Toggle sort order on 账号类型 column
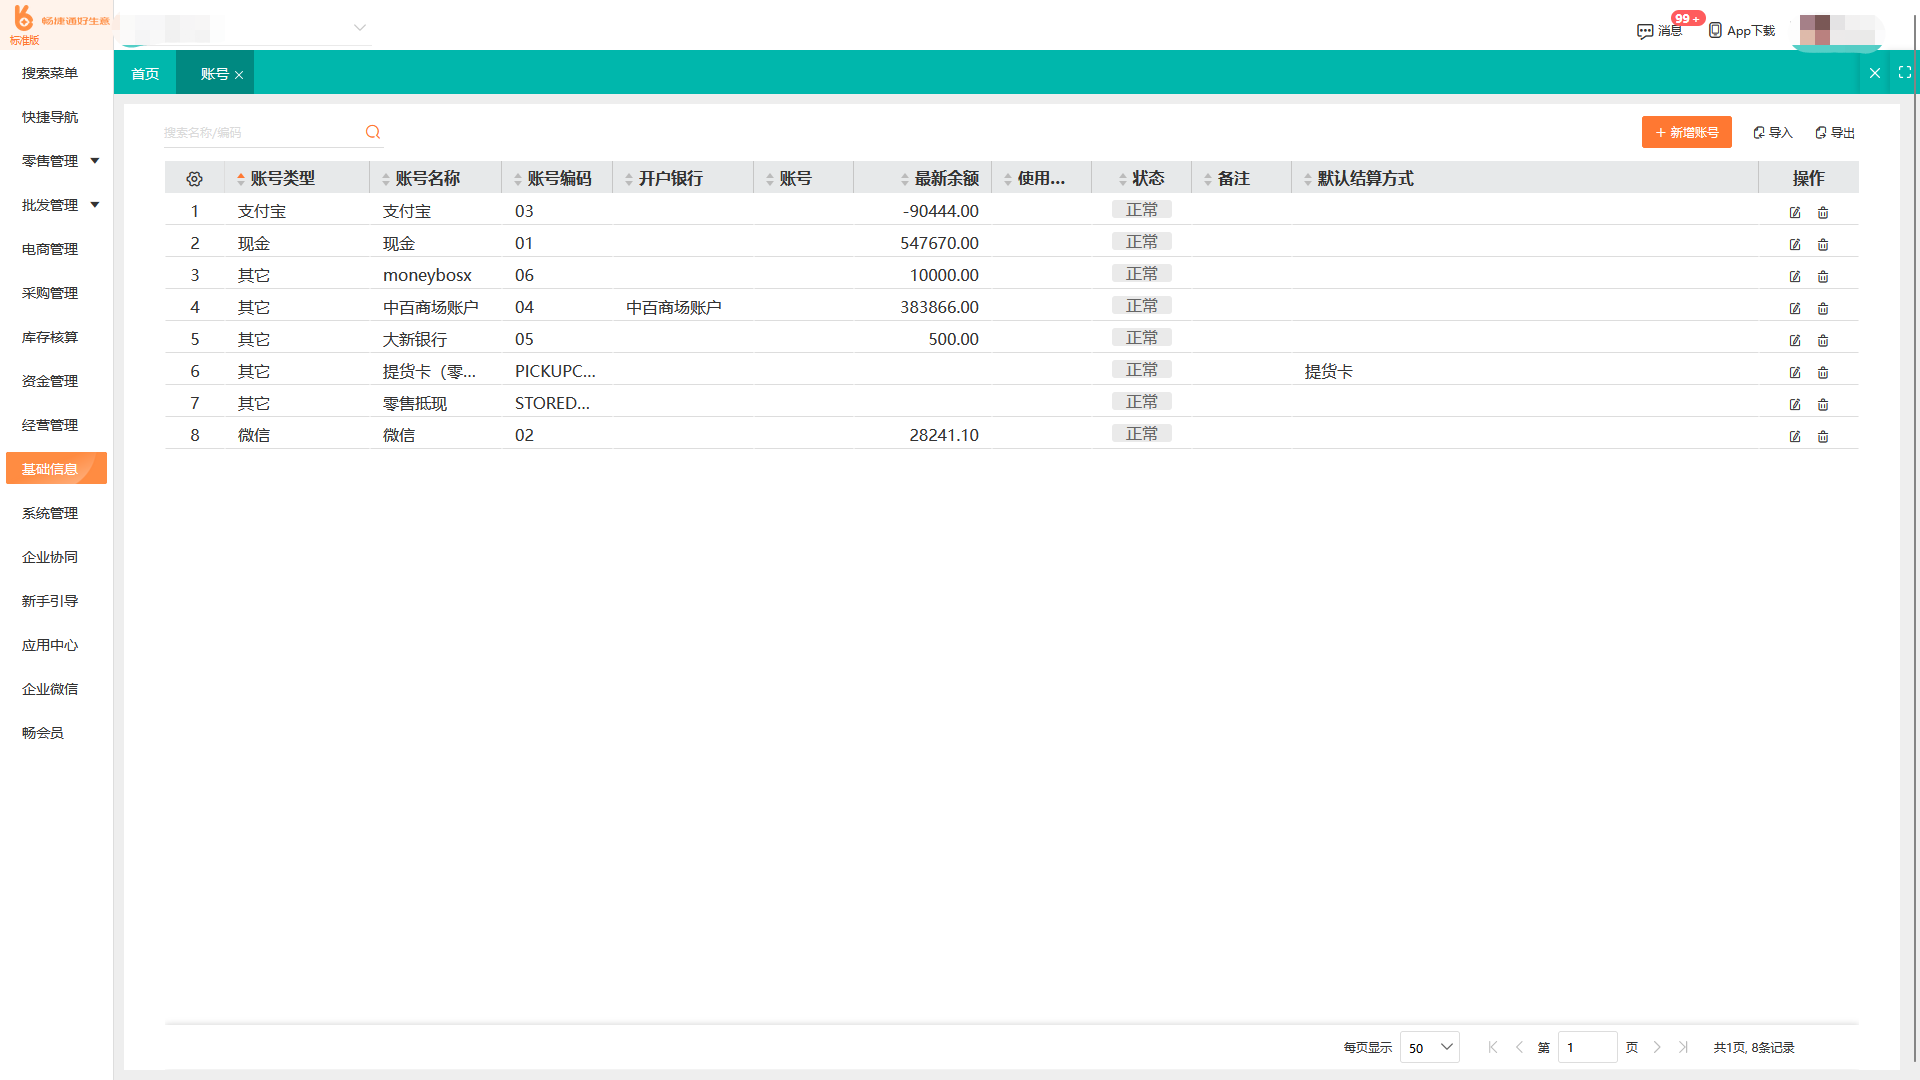 click(240, 178)
